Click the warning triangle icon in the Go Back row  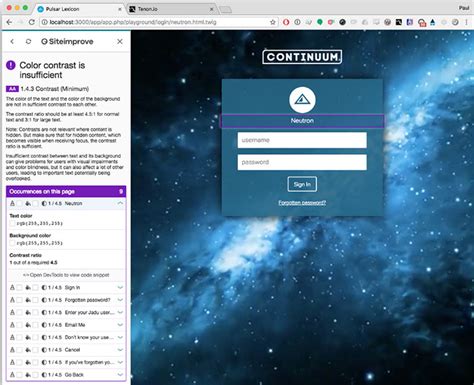(x=12, y=375)
